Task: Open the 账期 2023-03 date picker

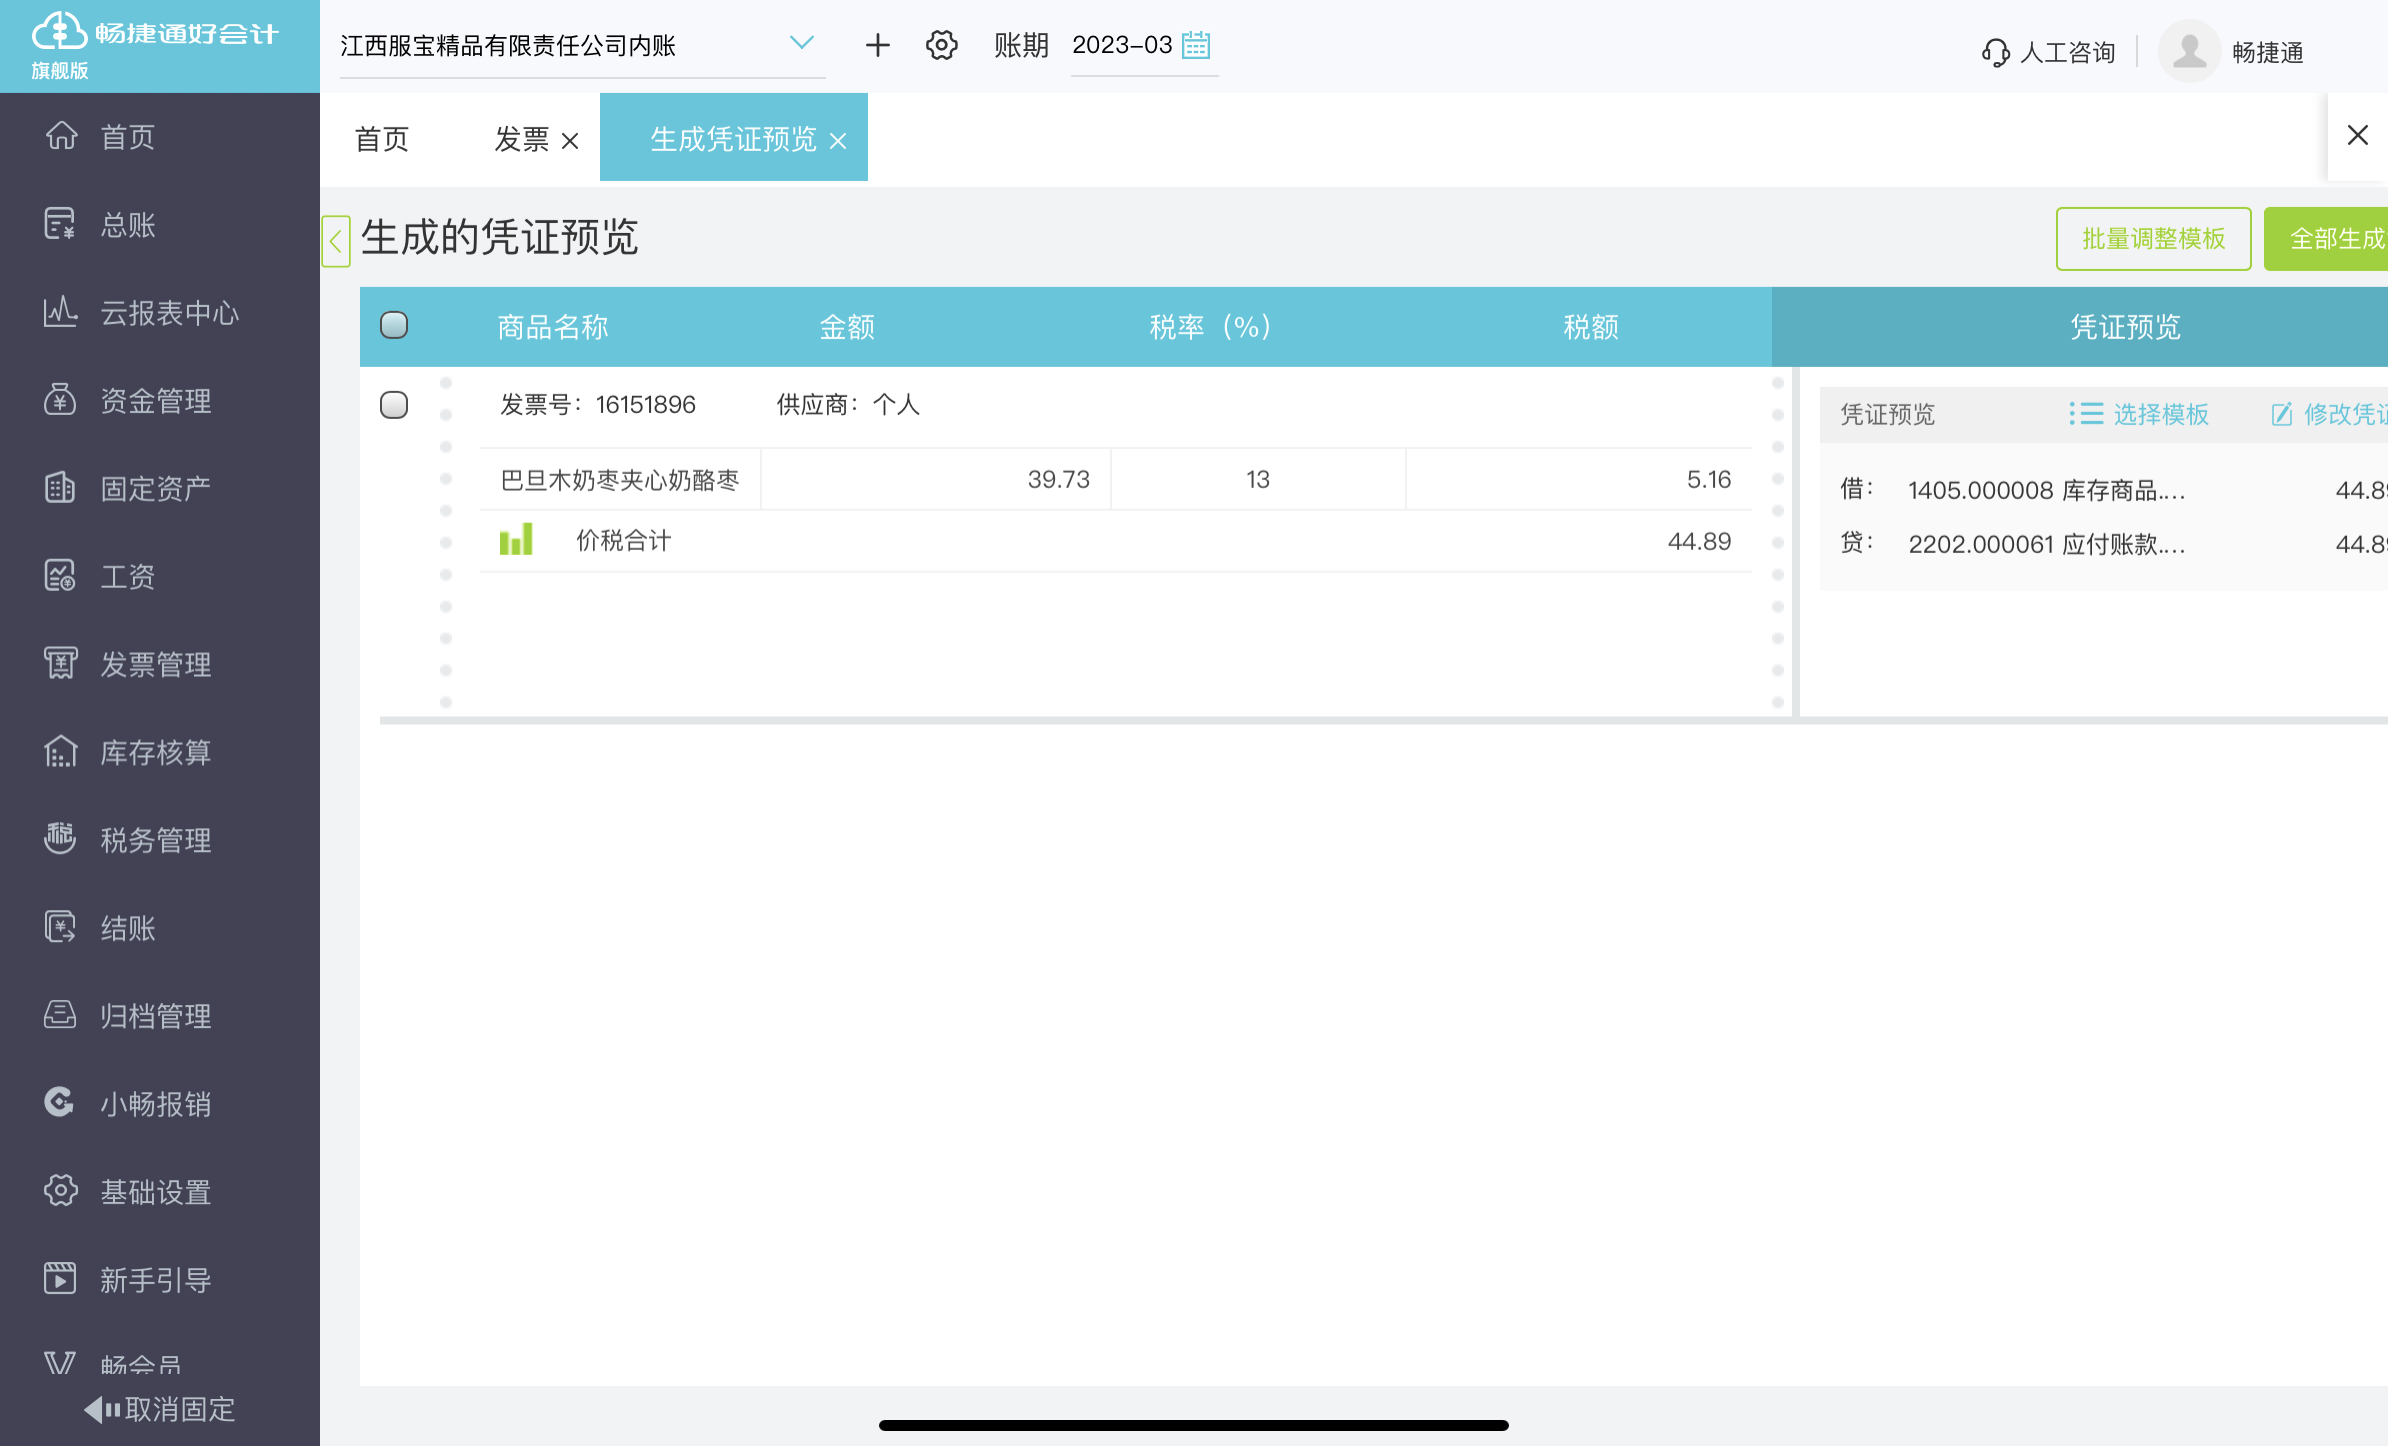Action: (x=1199, y=46)
